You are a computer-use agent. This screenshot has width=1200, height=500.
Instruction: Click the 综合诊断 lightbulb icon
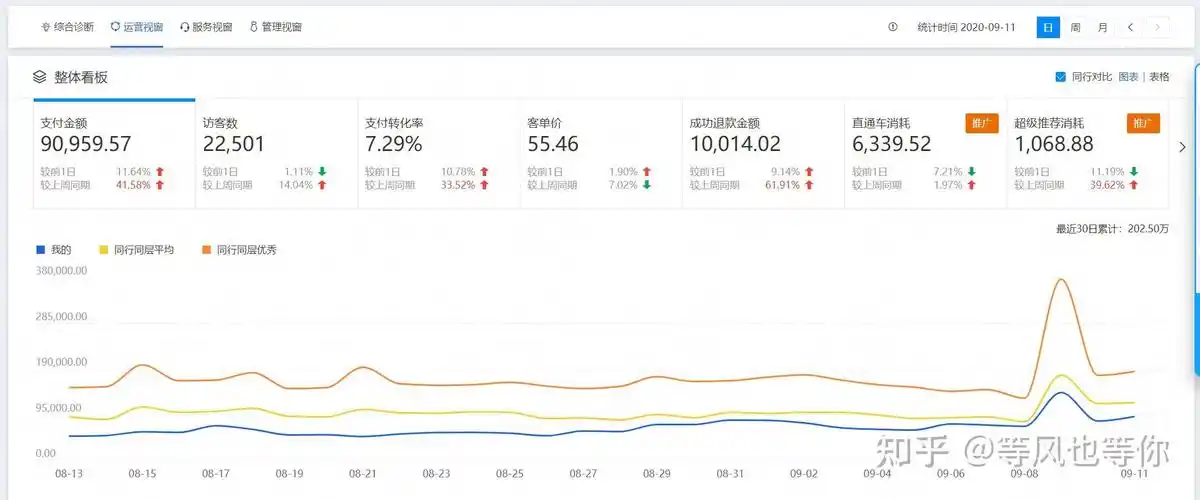click(45, 27)
